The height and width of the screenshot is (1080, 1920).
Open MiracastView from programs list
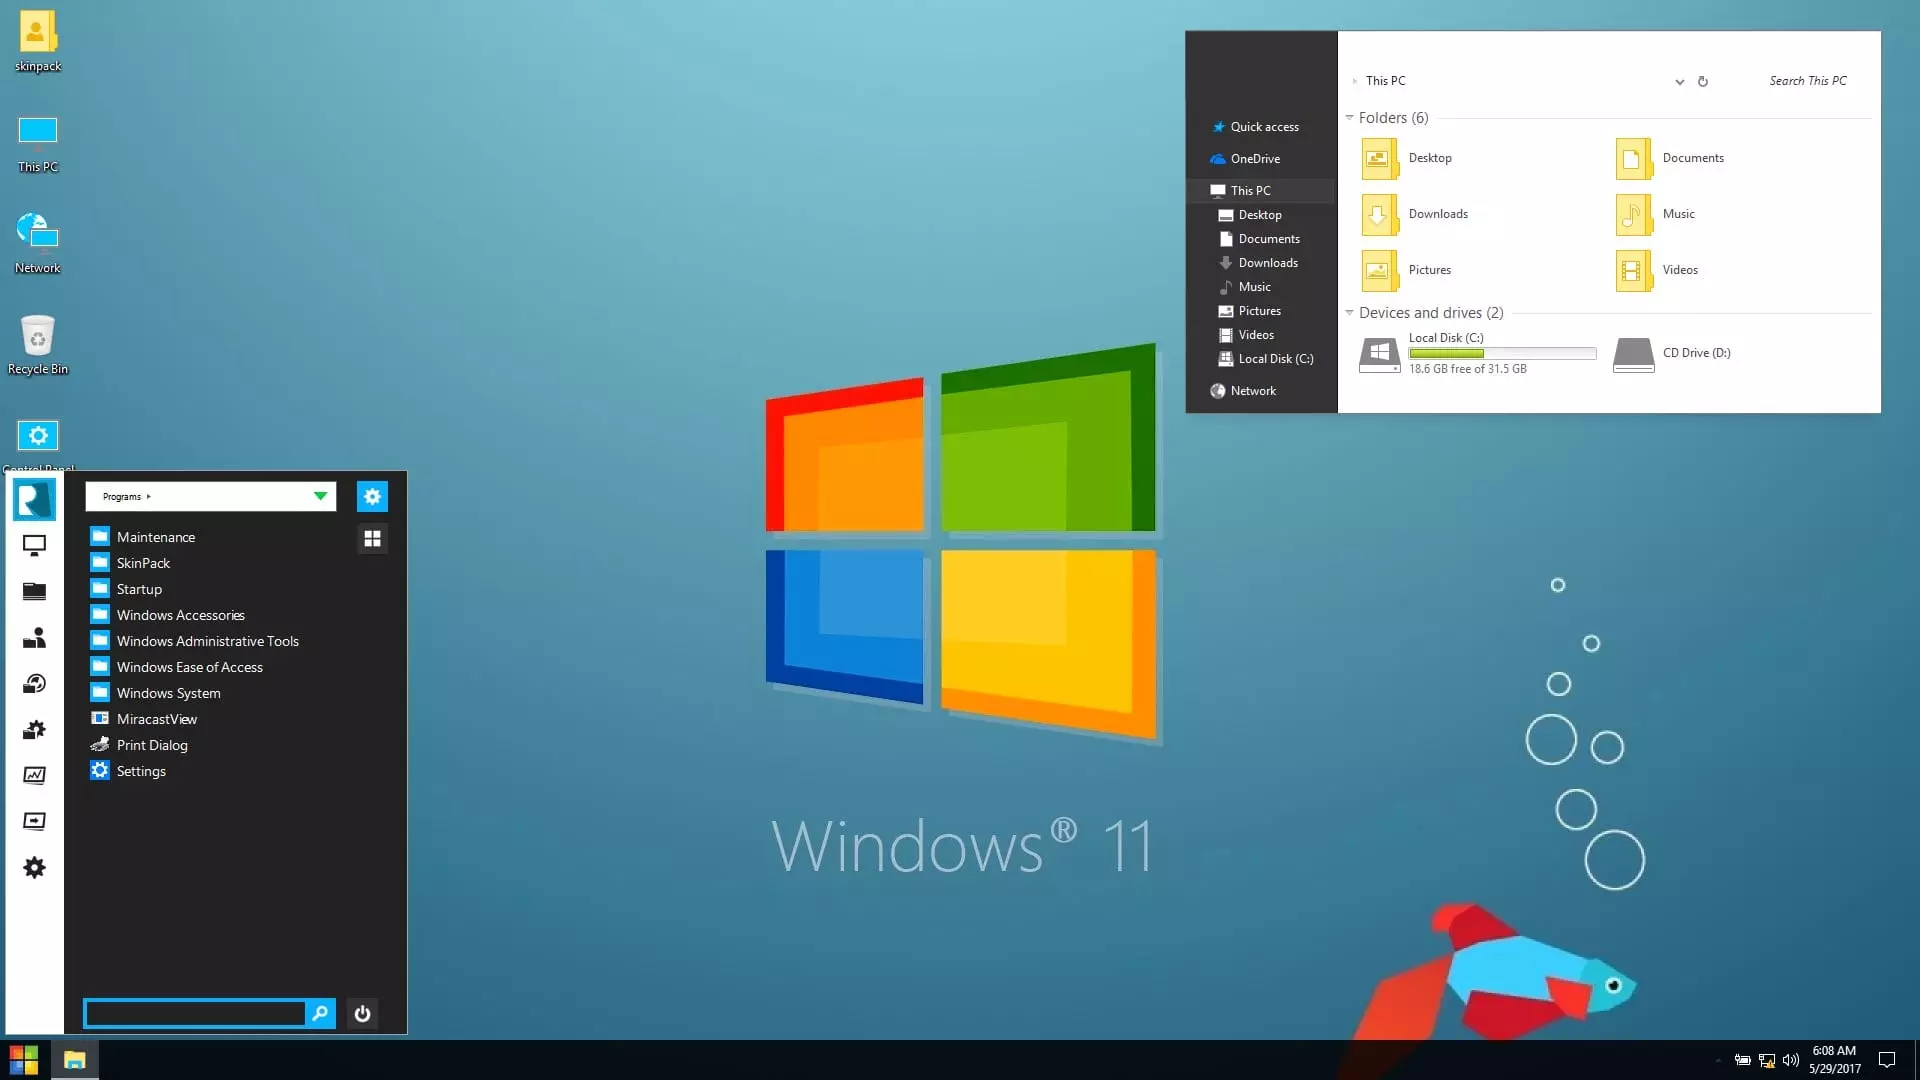(x=156, y=719)
